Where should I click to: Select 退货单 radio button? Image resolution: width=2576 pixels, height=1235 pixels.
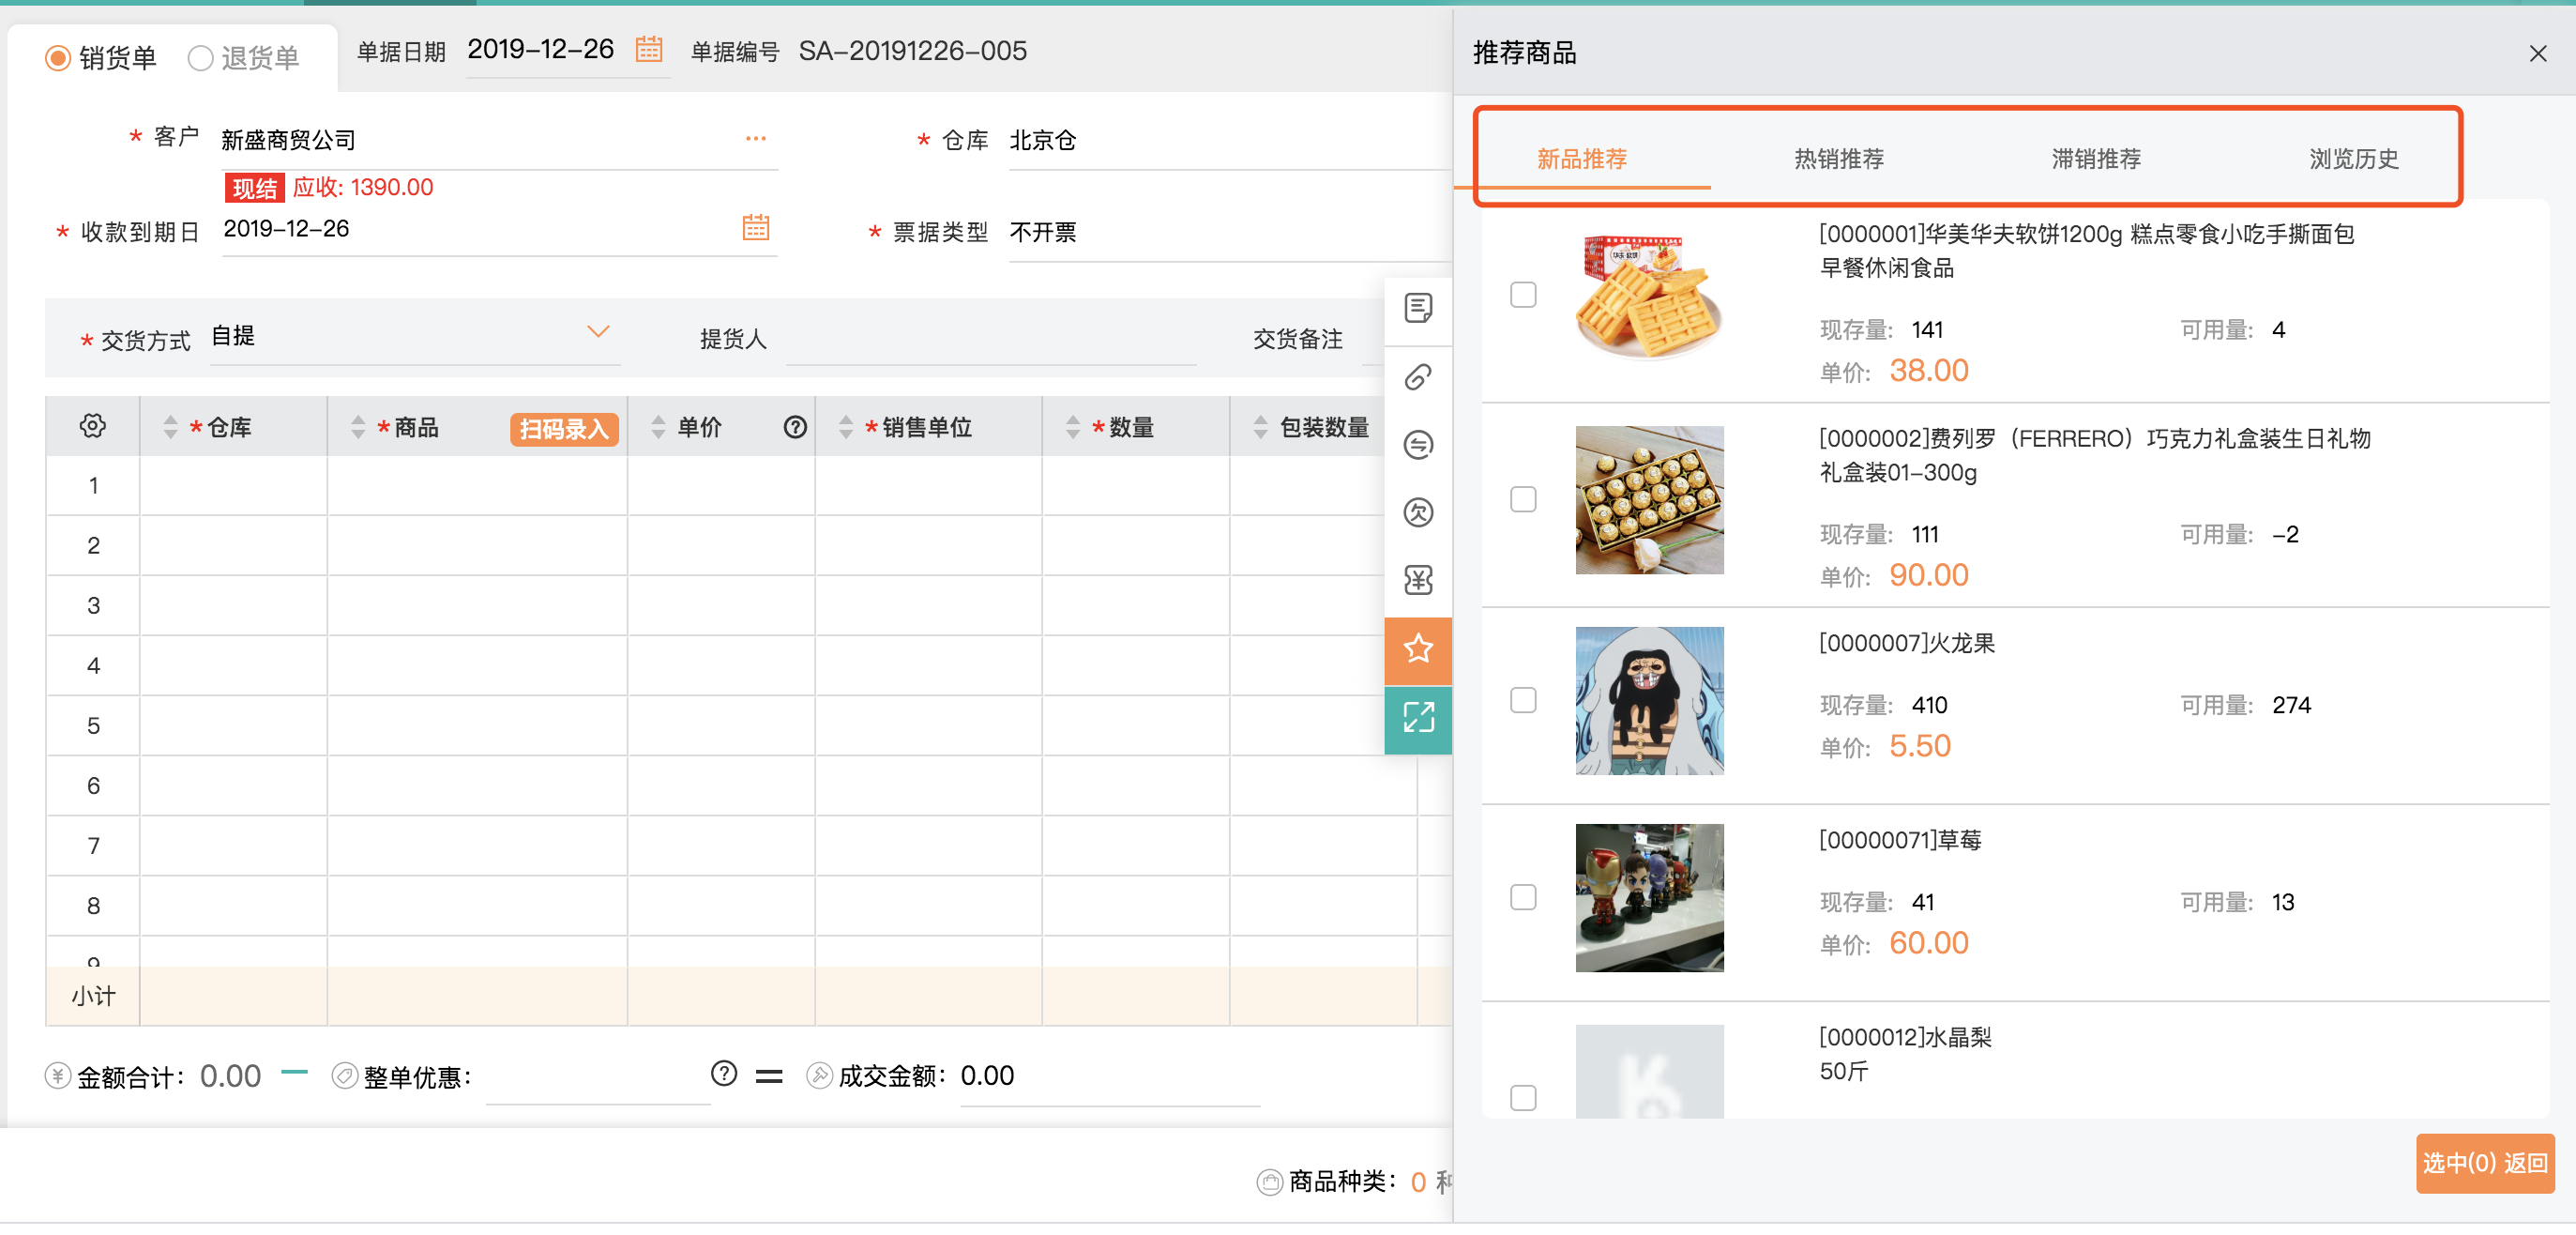[202, 51]
